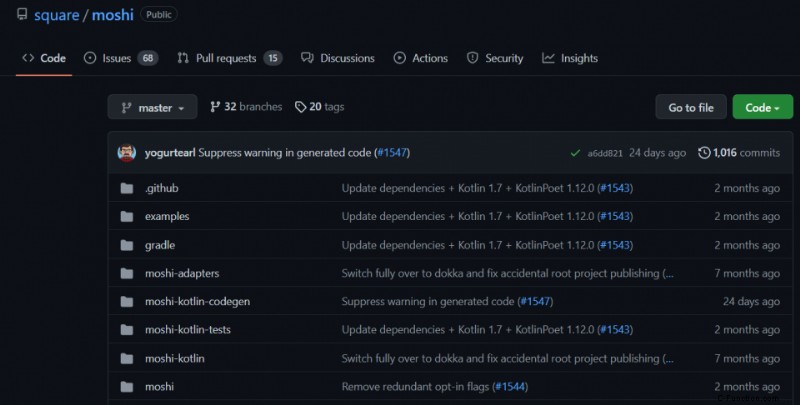This screenshot has height=405, width=800.
Task: Open pull request #1547 in commit header
Action: [391, 153]
